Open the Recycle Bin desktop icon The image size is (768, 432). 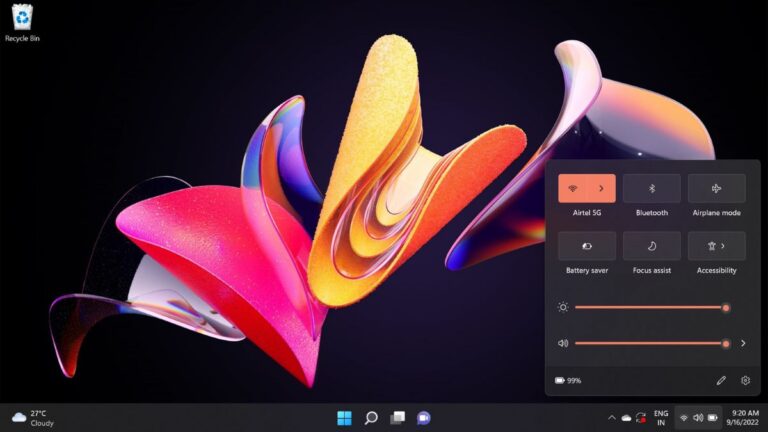pos(22,23)
